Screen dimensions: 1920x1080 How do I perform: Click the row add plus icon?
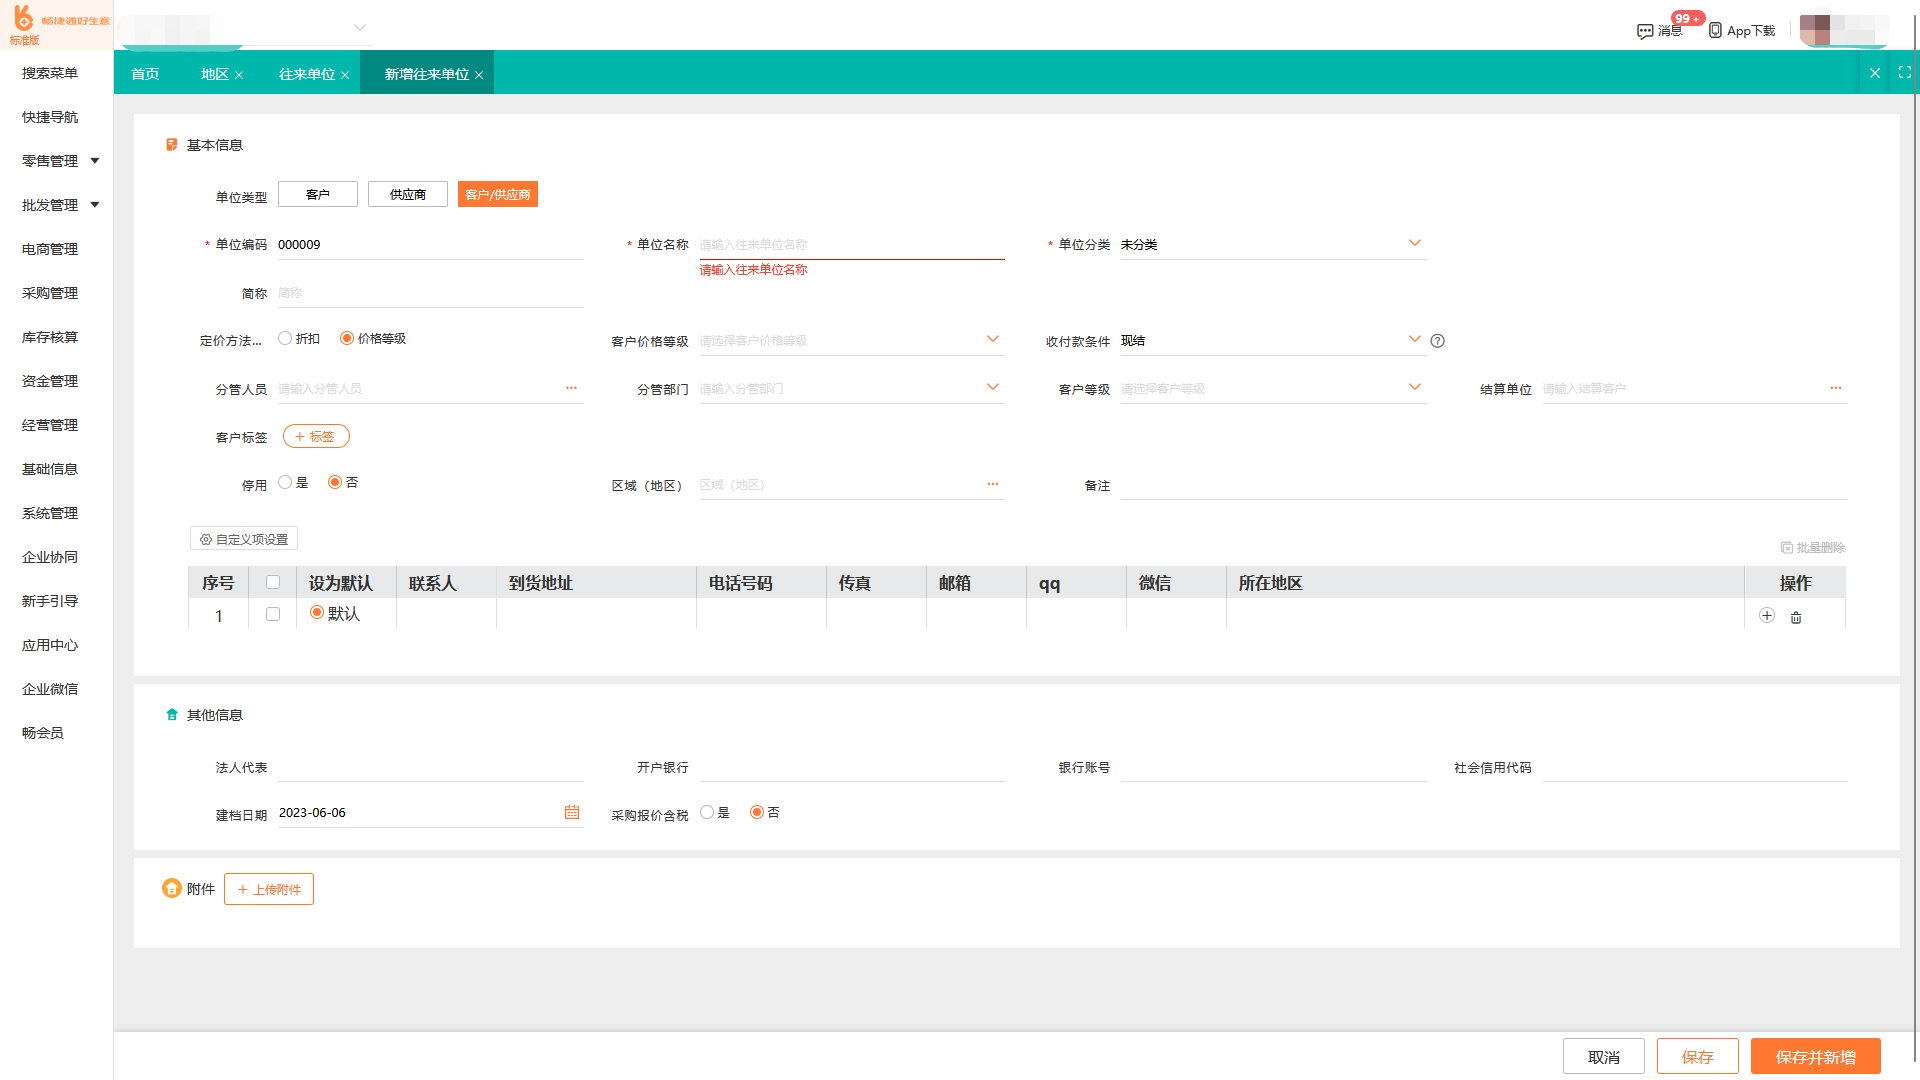click(1767, 612)
